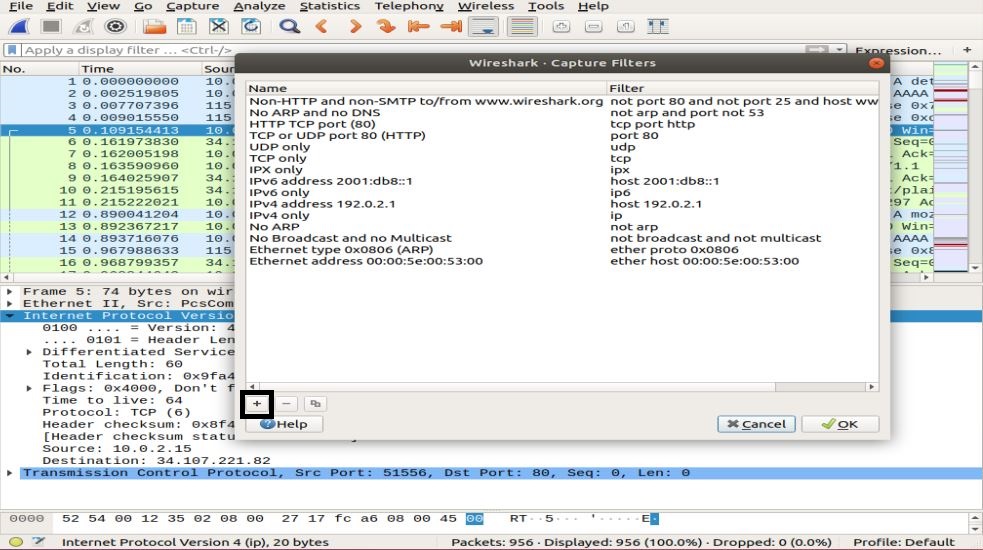Click Profile: Default in status bar
The image size is (983, 550).
point(903,542)
